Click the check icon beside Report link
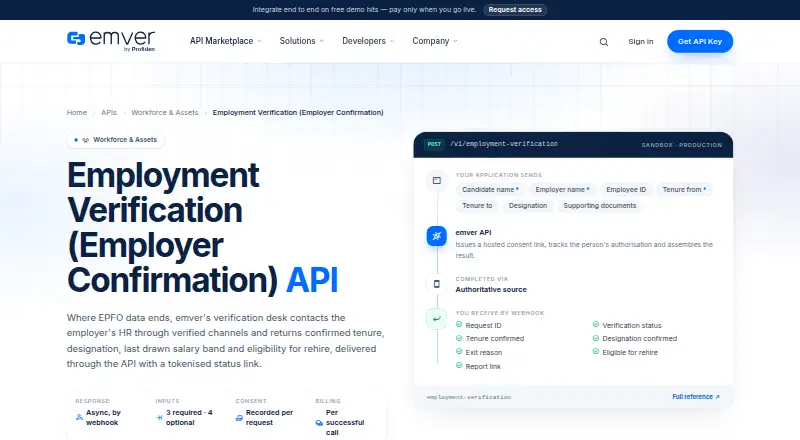The height and width of the screenshot is (440, 800). (459, 365)
